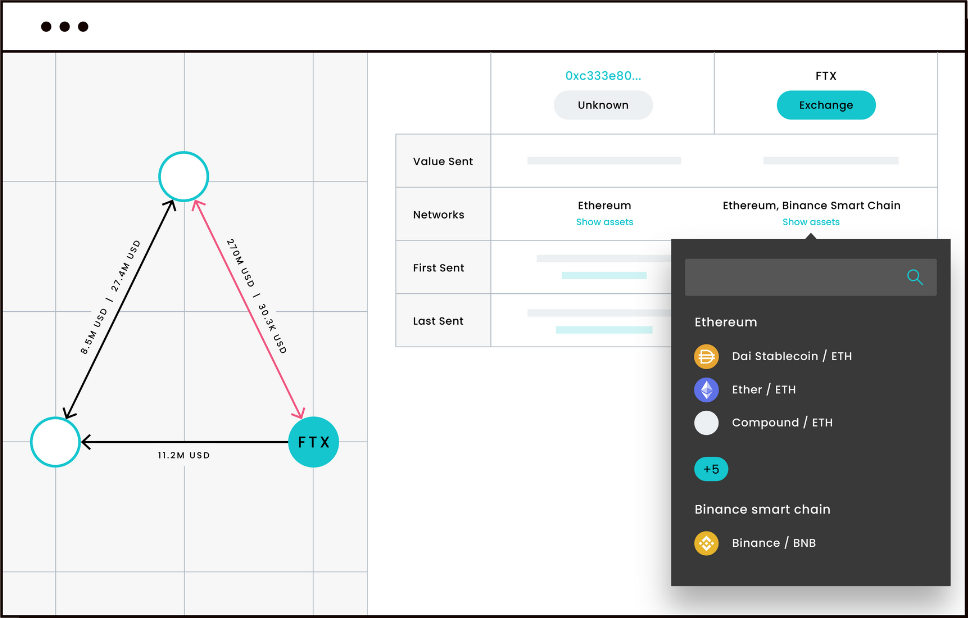
Task: Select the Networks row in the table
Action: pyautogui.click(x=442, y=213)
